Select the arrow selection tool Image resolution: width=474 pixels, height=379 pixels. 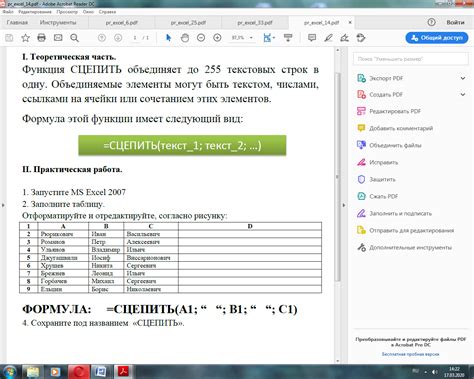coord(168,38)
